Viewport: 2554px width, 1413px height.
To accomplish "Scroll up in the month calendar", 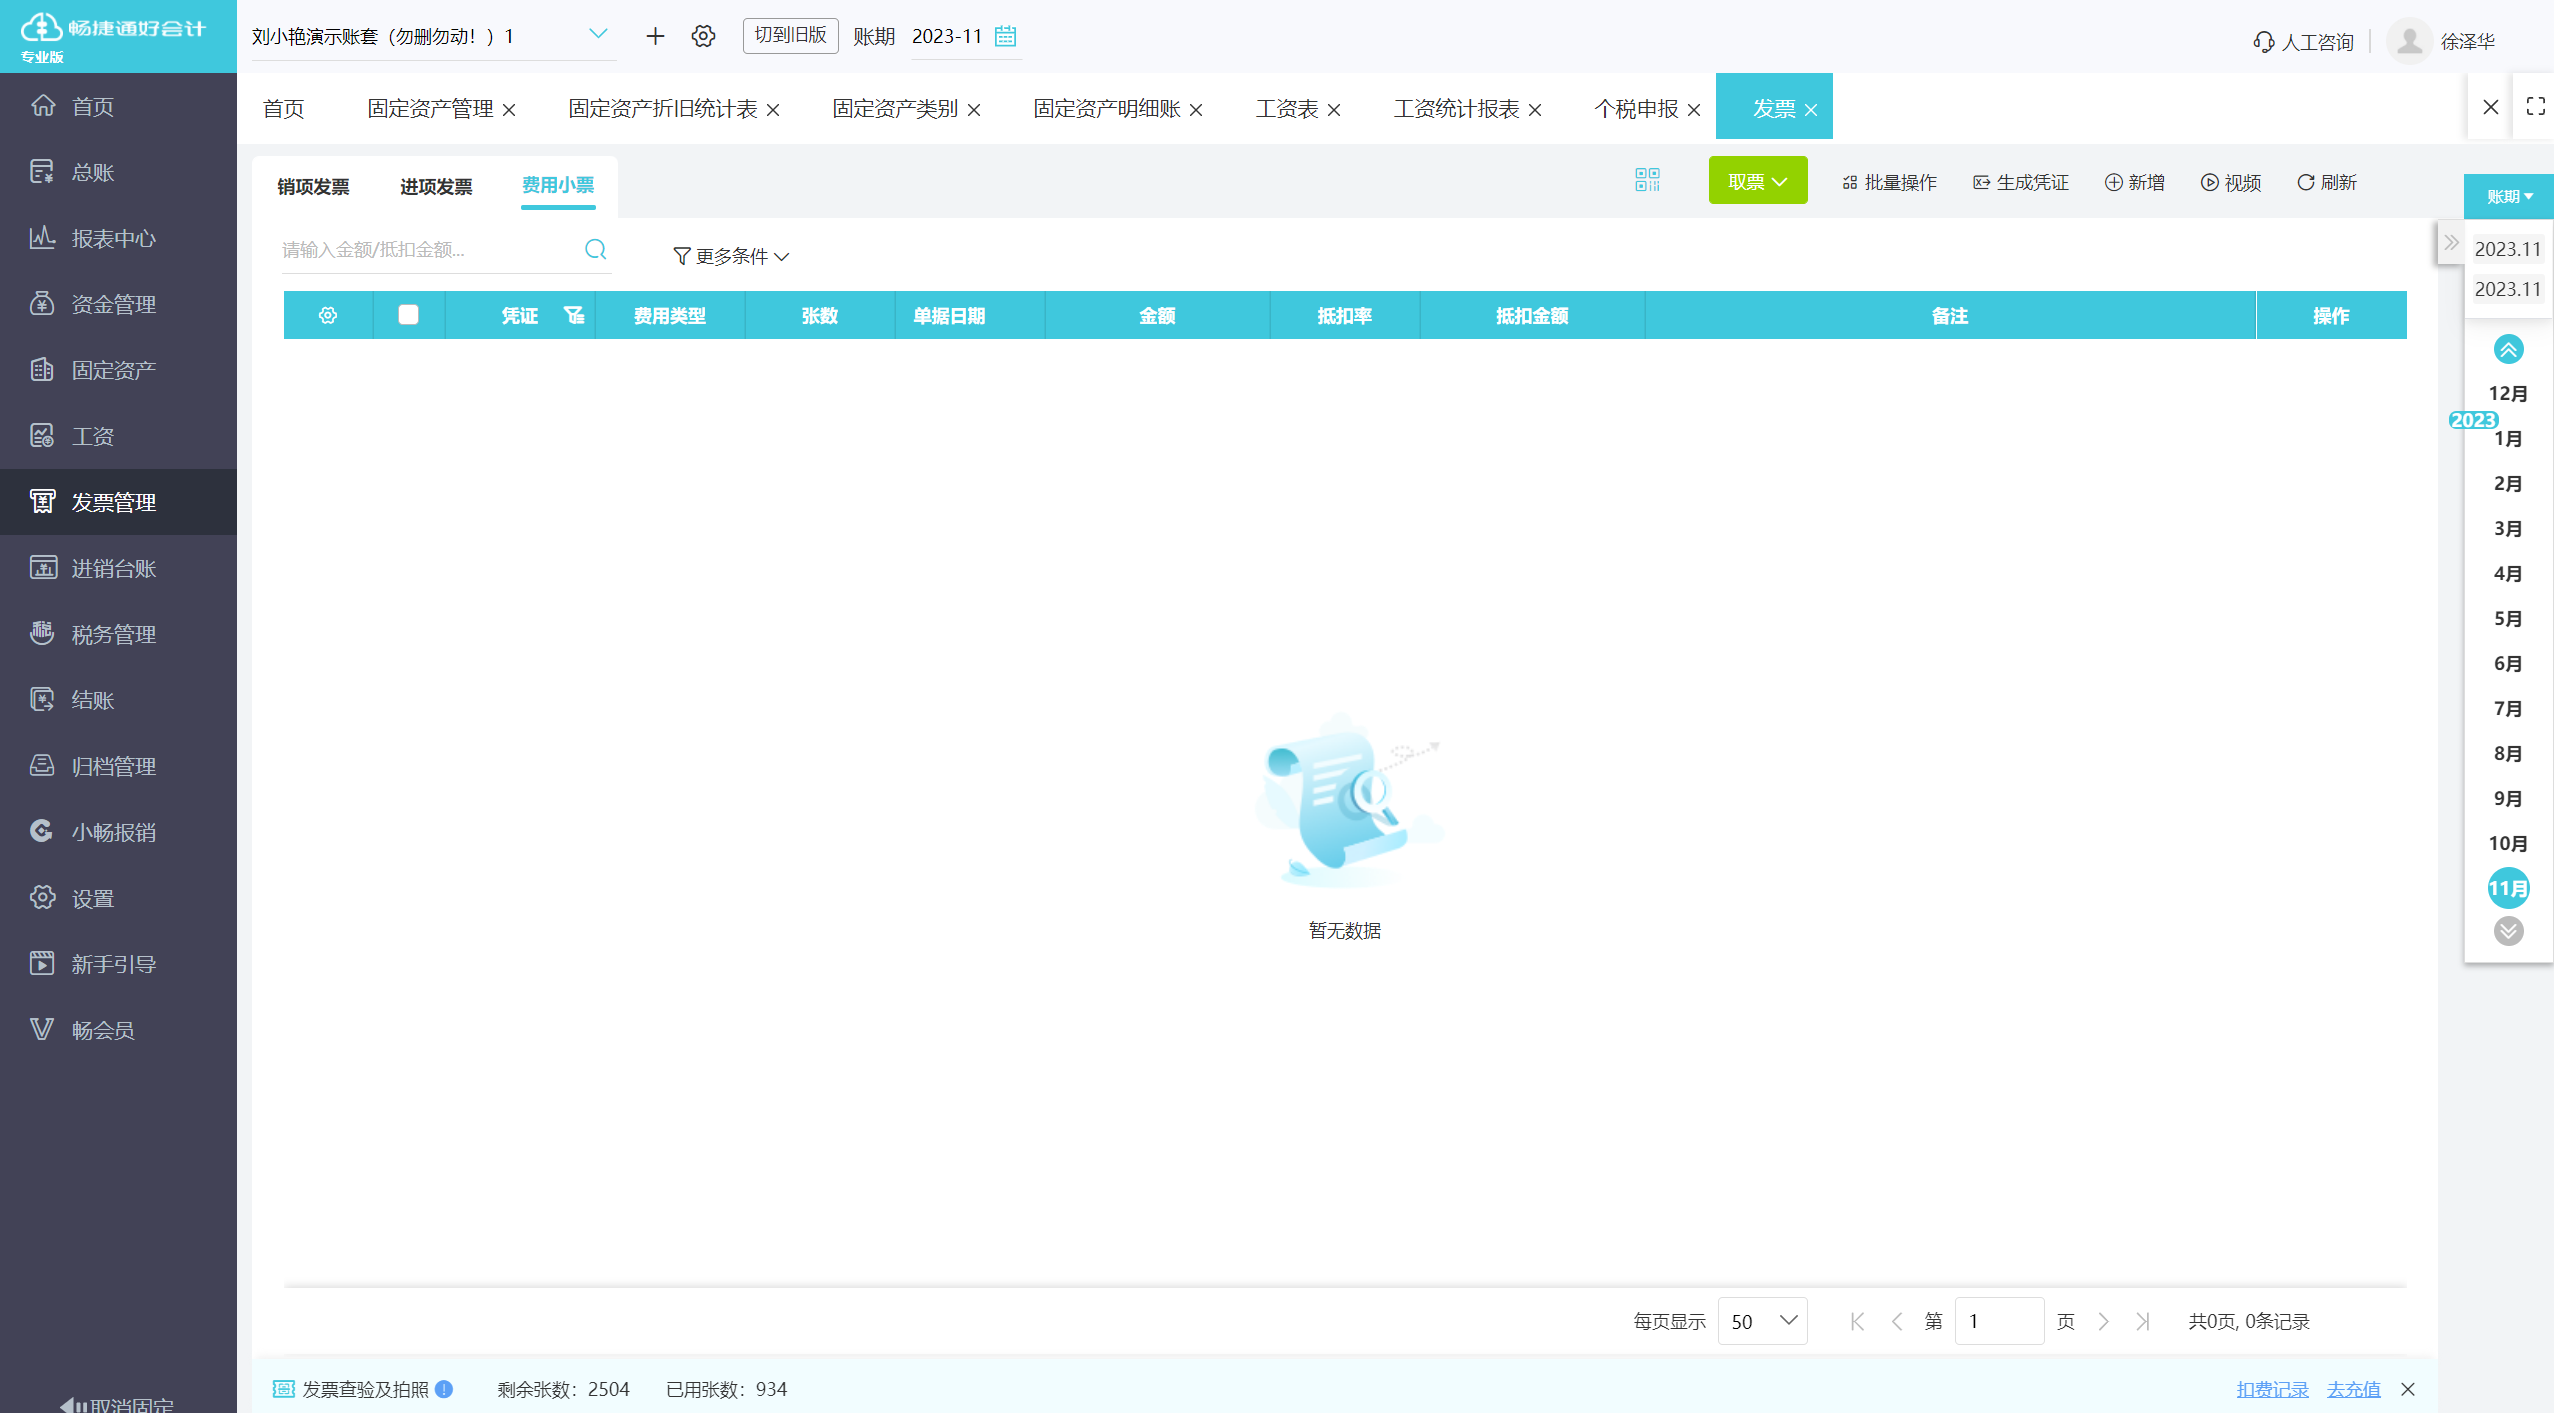I will coord(2507,350).
